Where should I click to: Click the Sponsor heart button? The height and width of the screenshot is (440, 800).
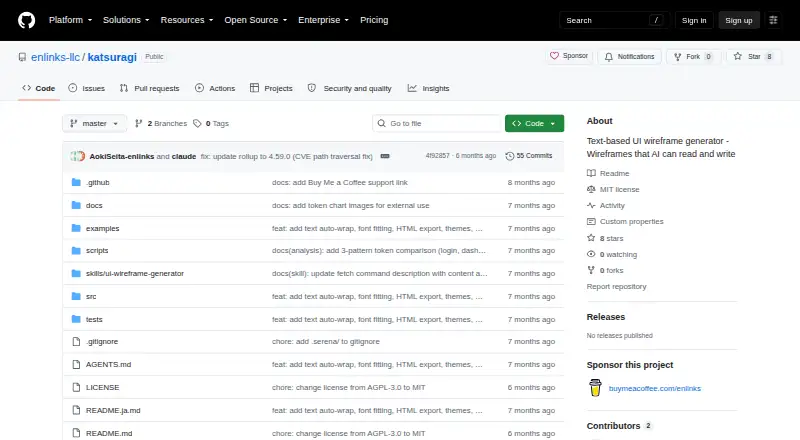tap(569, 56)
